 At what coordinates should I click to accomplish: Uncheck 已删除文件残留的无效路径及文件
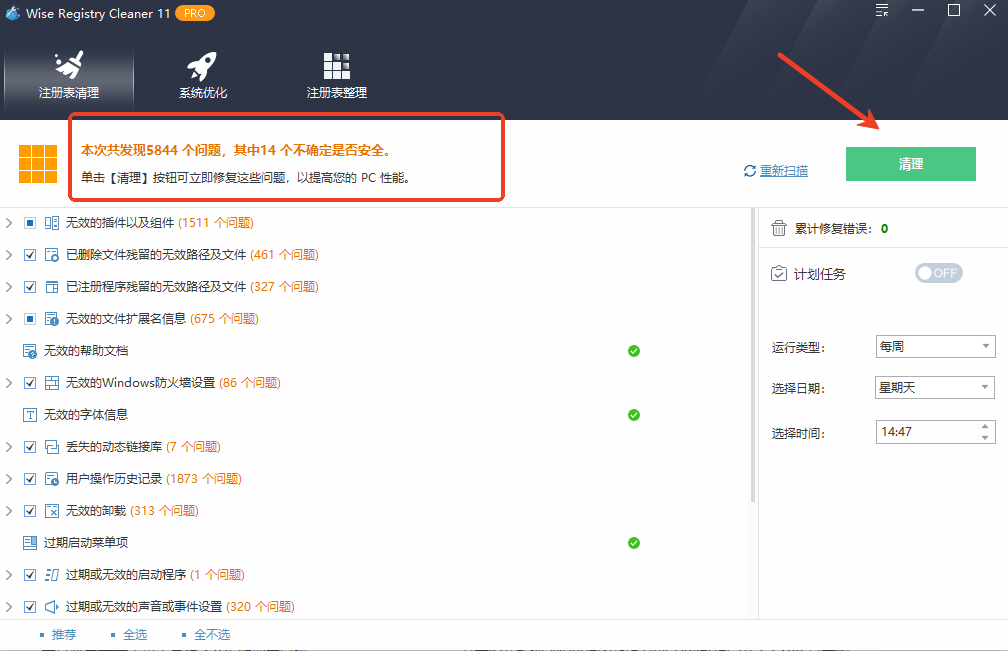(30, 254)
